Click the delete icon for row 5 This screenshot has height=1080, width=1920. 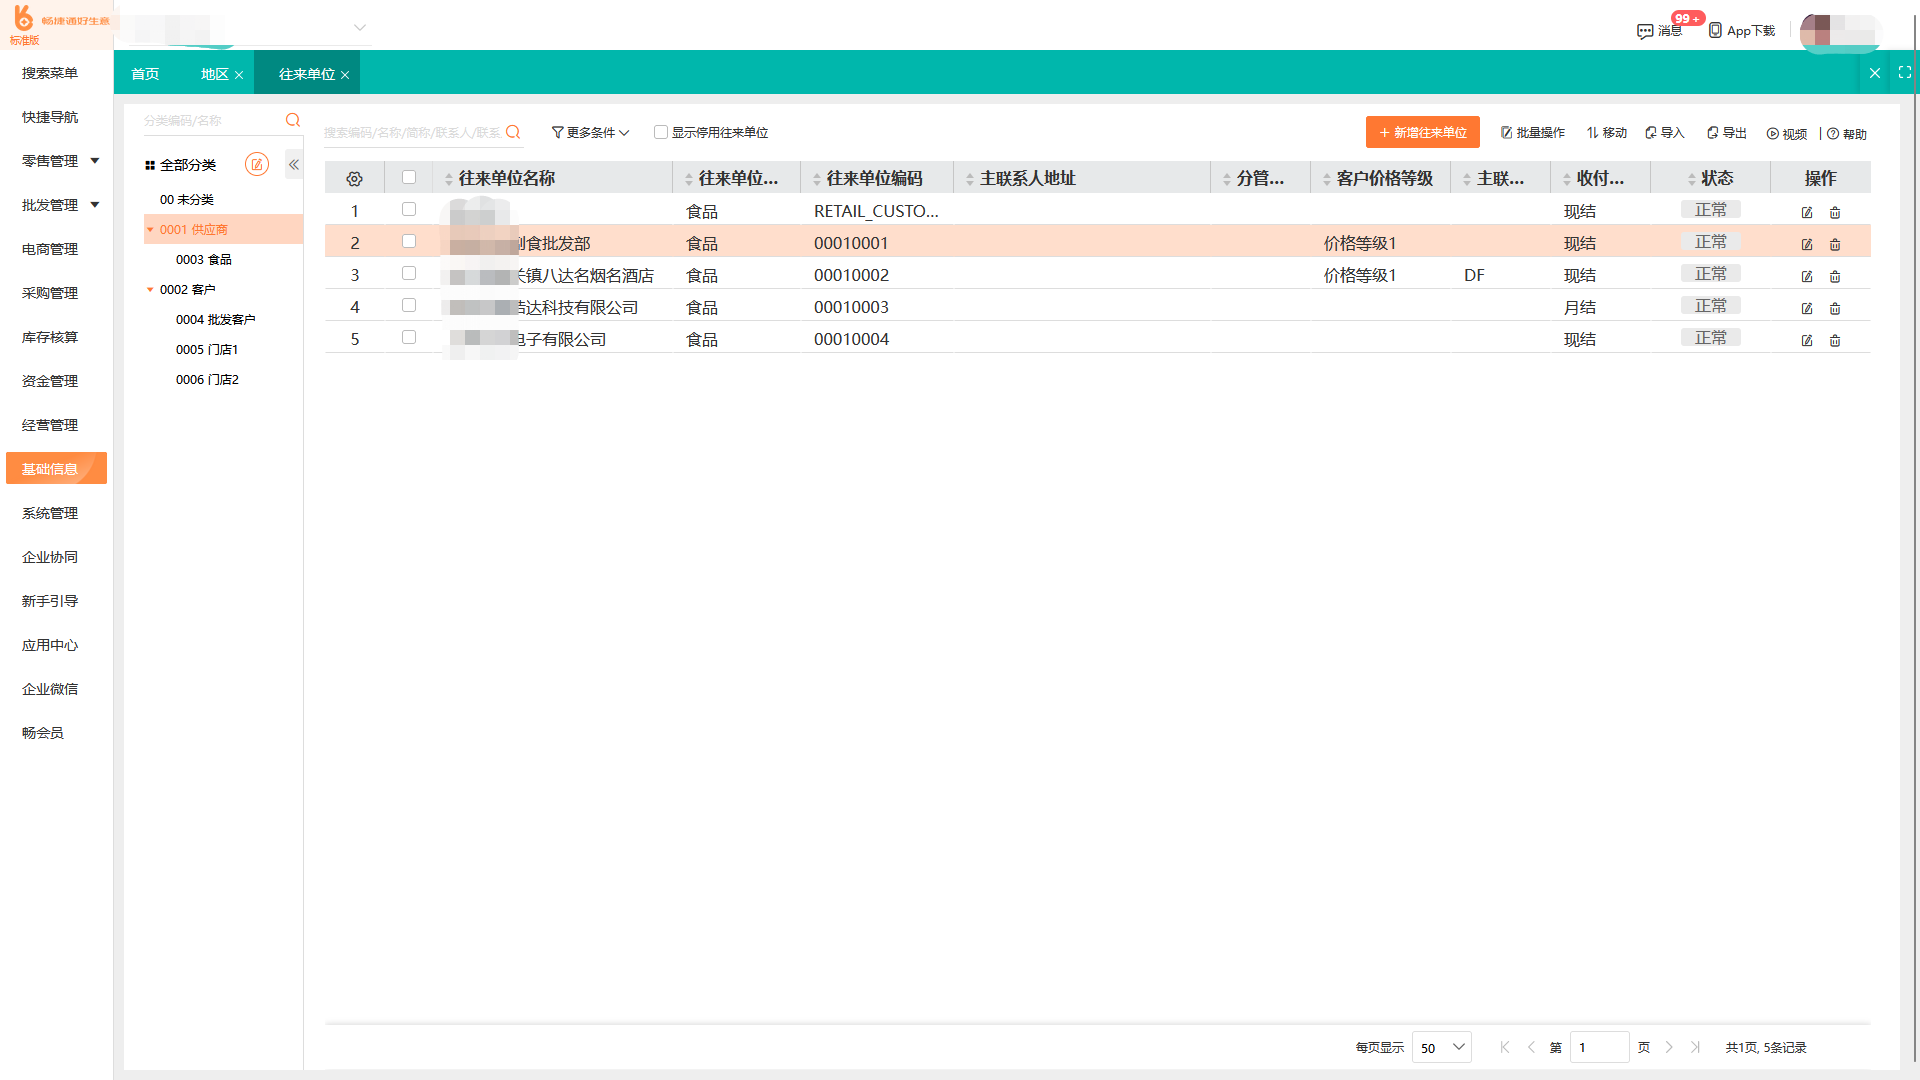[x=1836, y=339]
